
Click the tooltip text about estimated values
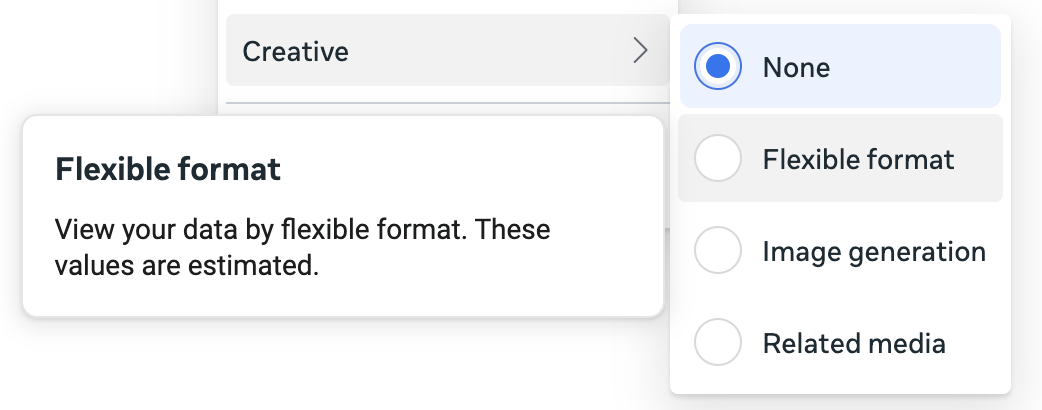coord(302,247)
